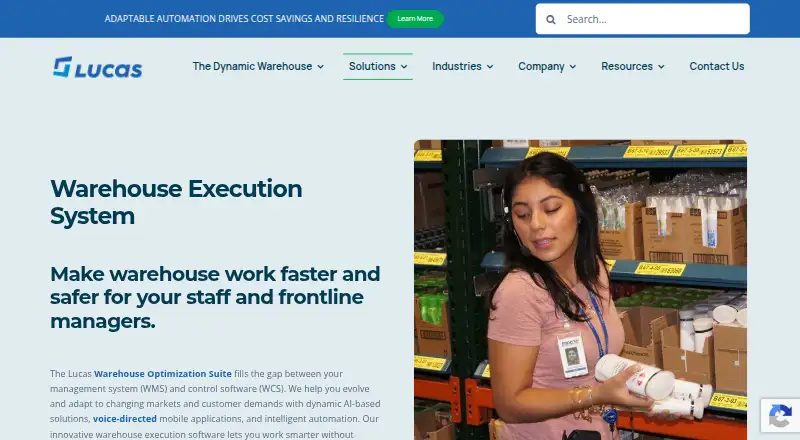Click the warehouse worker photo
Viewport: 800px width, 440px height.
(x=580, y=289)
